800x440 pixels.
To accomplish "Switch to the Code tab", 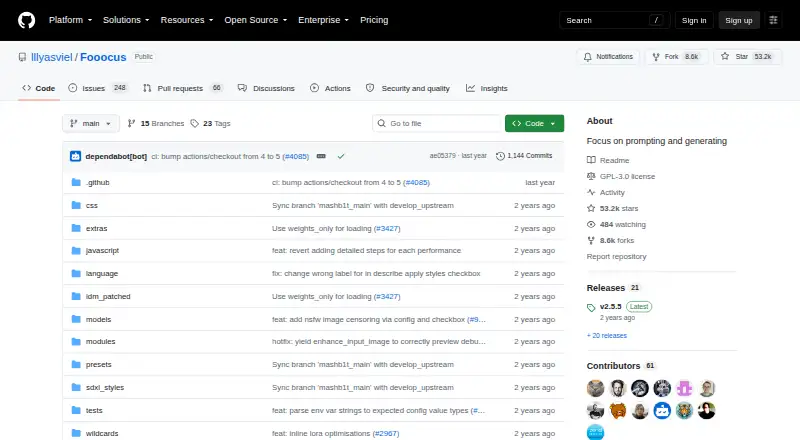I will pyautogui.click(x=38, y=88).
